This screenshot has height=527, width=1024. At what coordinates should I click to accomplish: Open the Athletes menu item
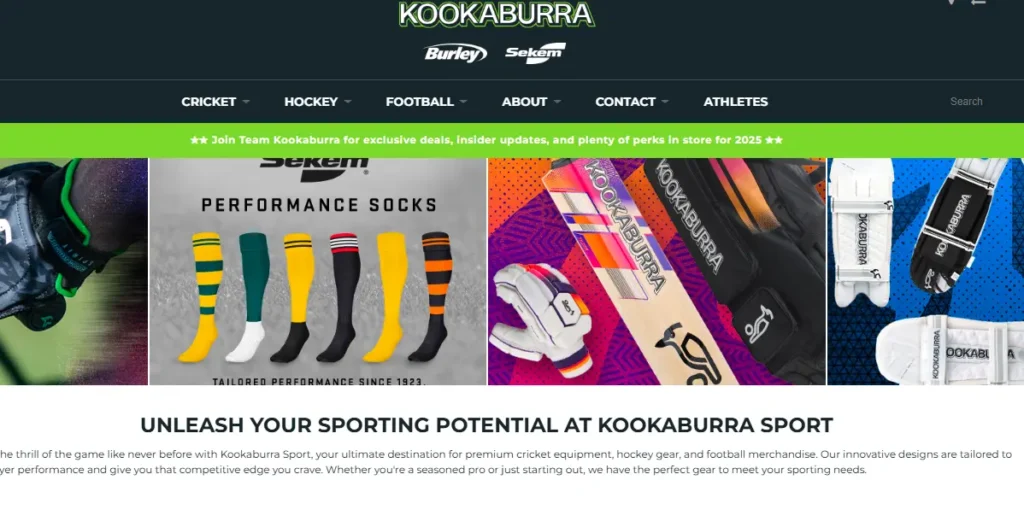point(735,102)
